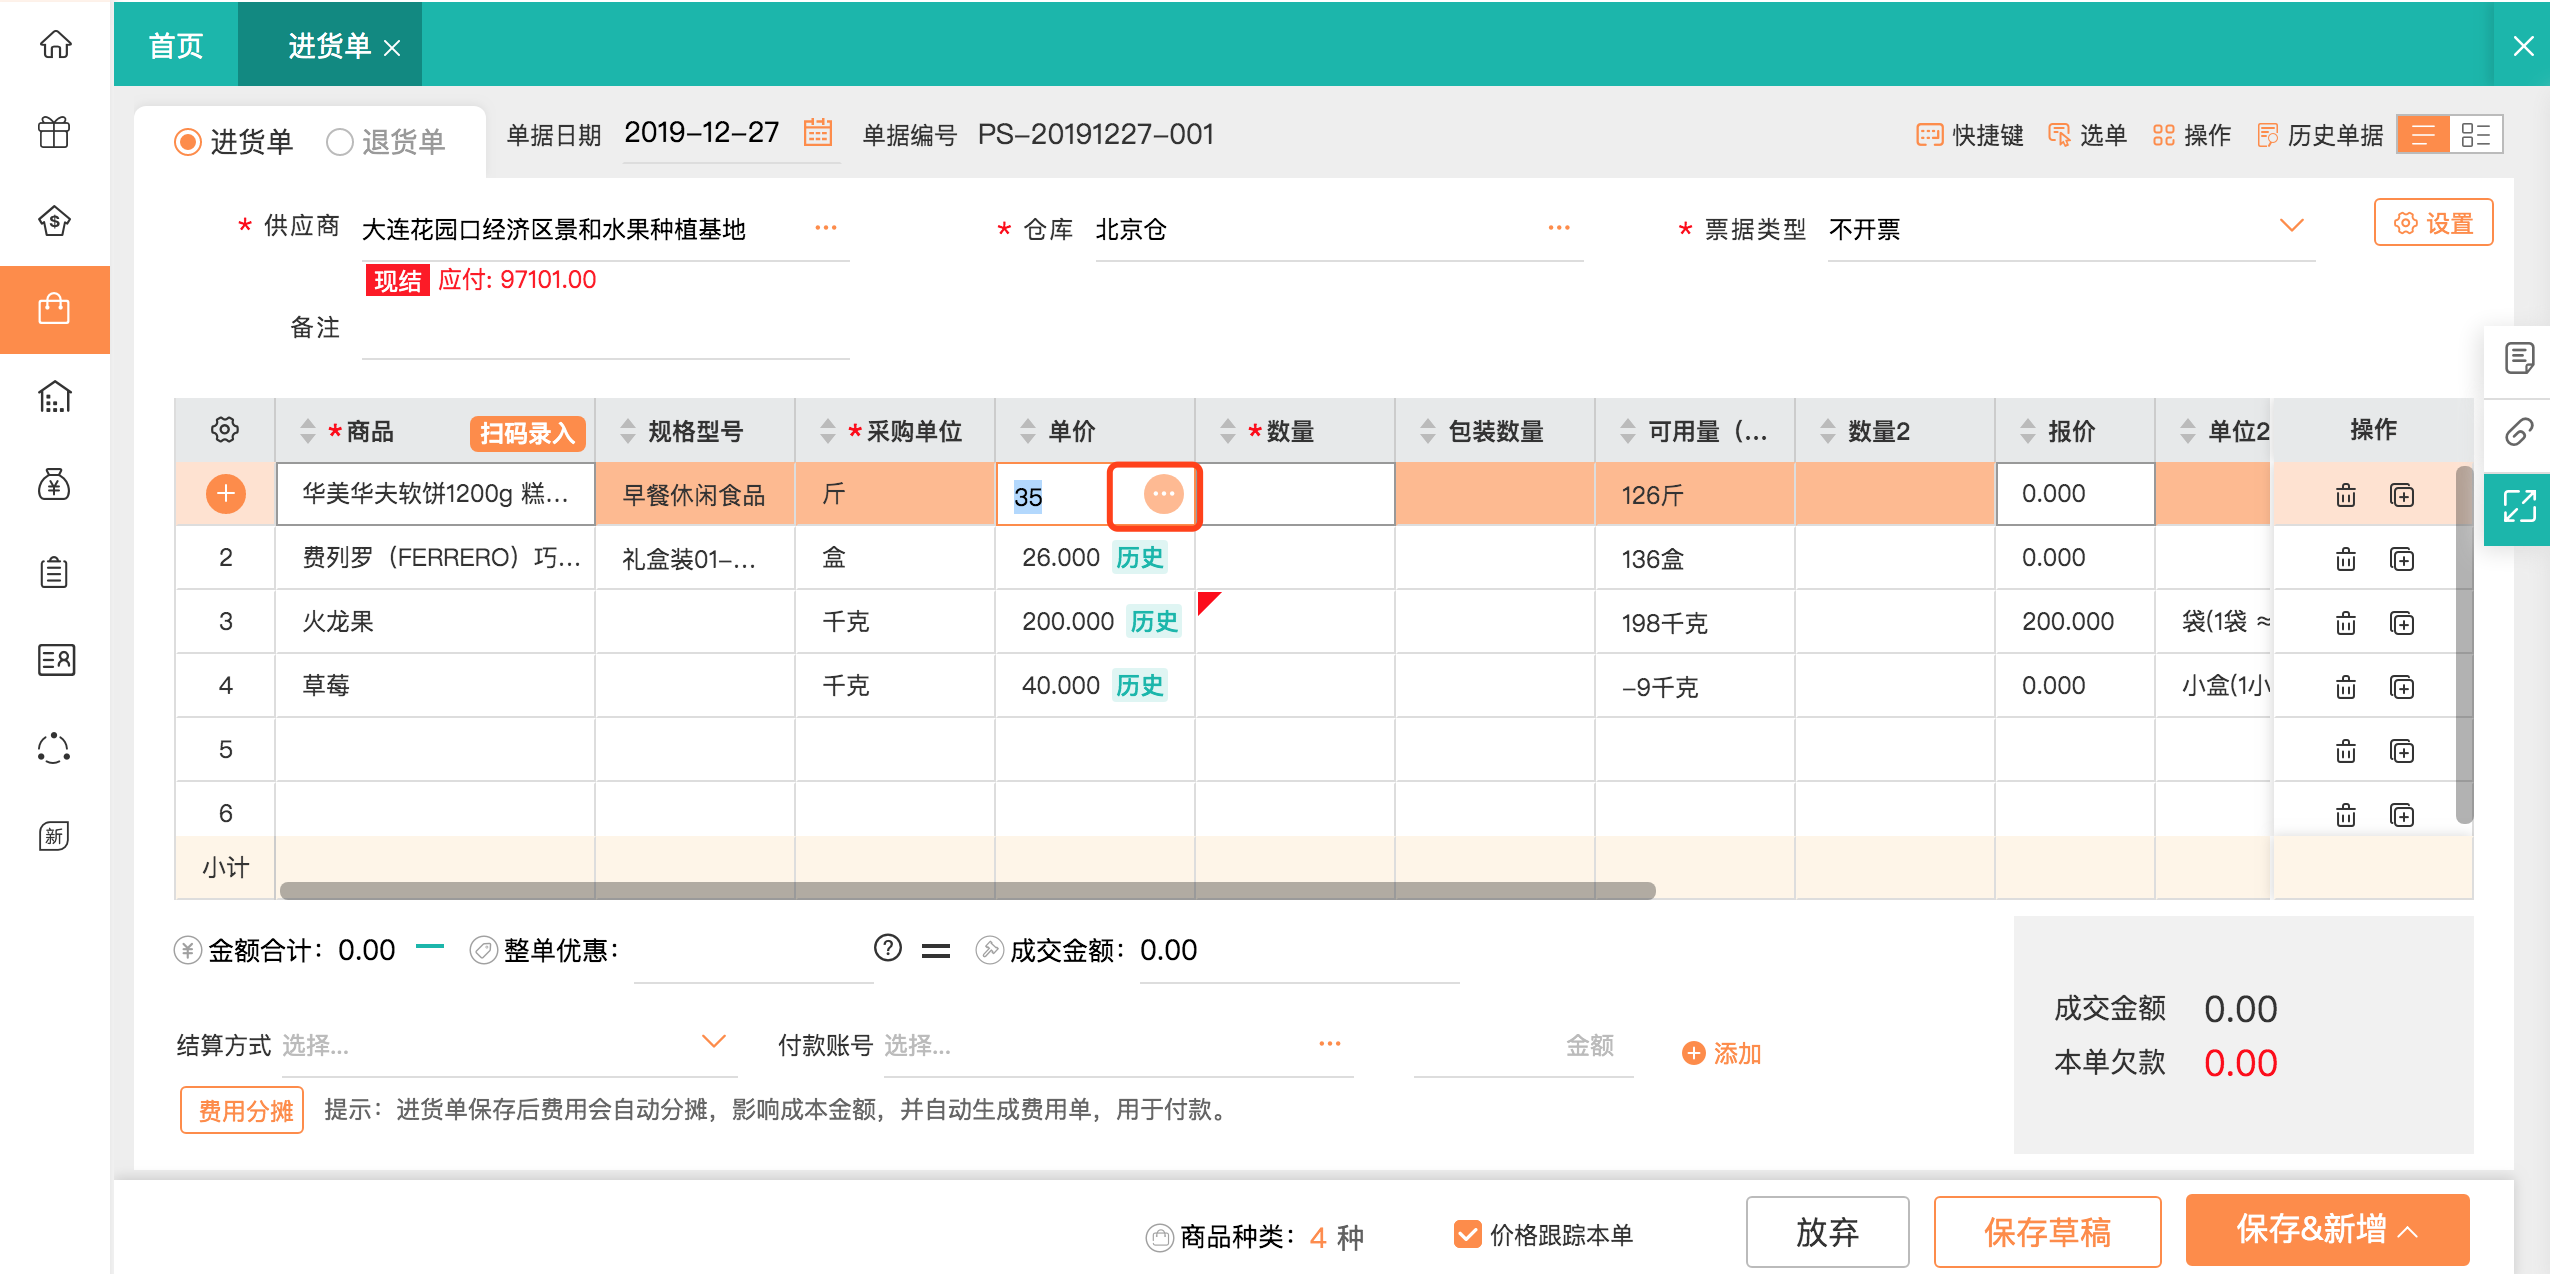Click the 历史 history icon on 草莓 row

[x=1140, y=683]
